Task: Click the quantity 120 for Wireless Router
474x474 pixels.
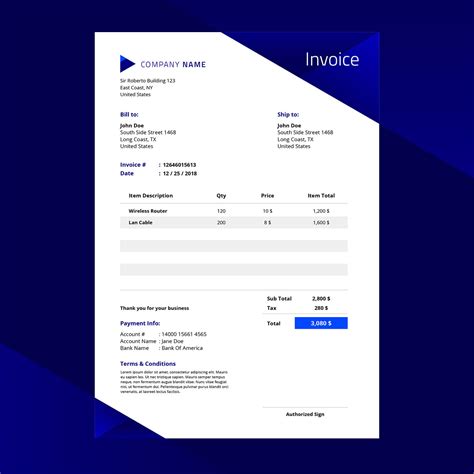Action: (221, 211)
